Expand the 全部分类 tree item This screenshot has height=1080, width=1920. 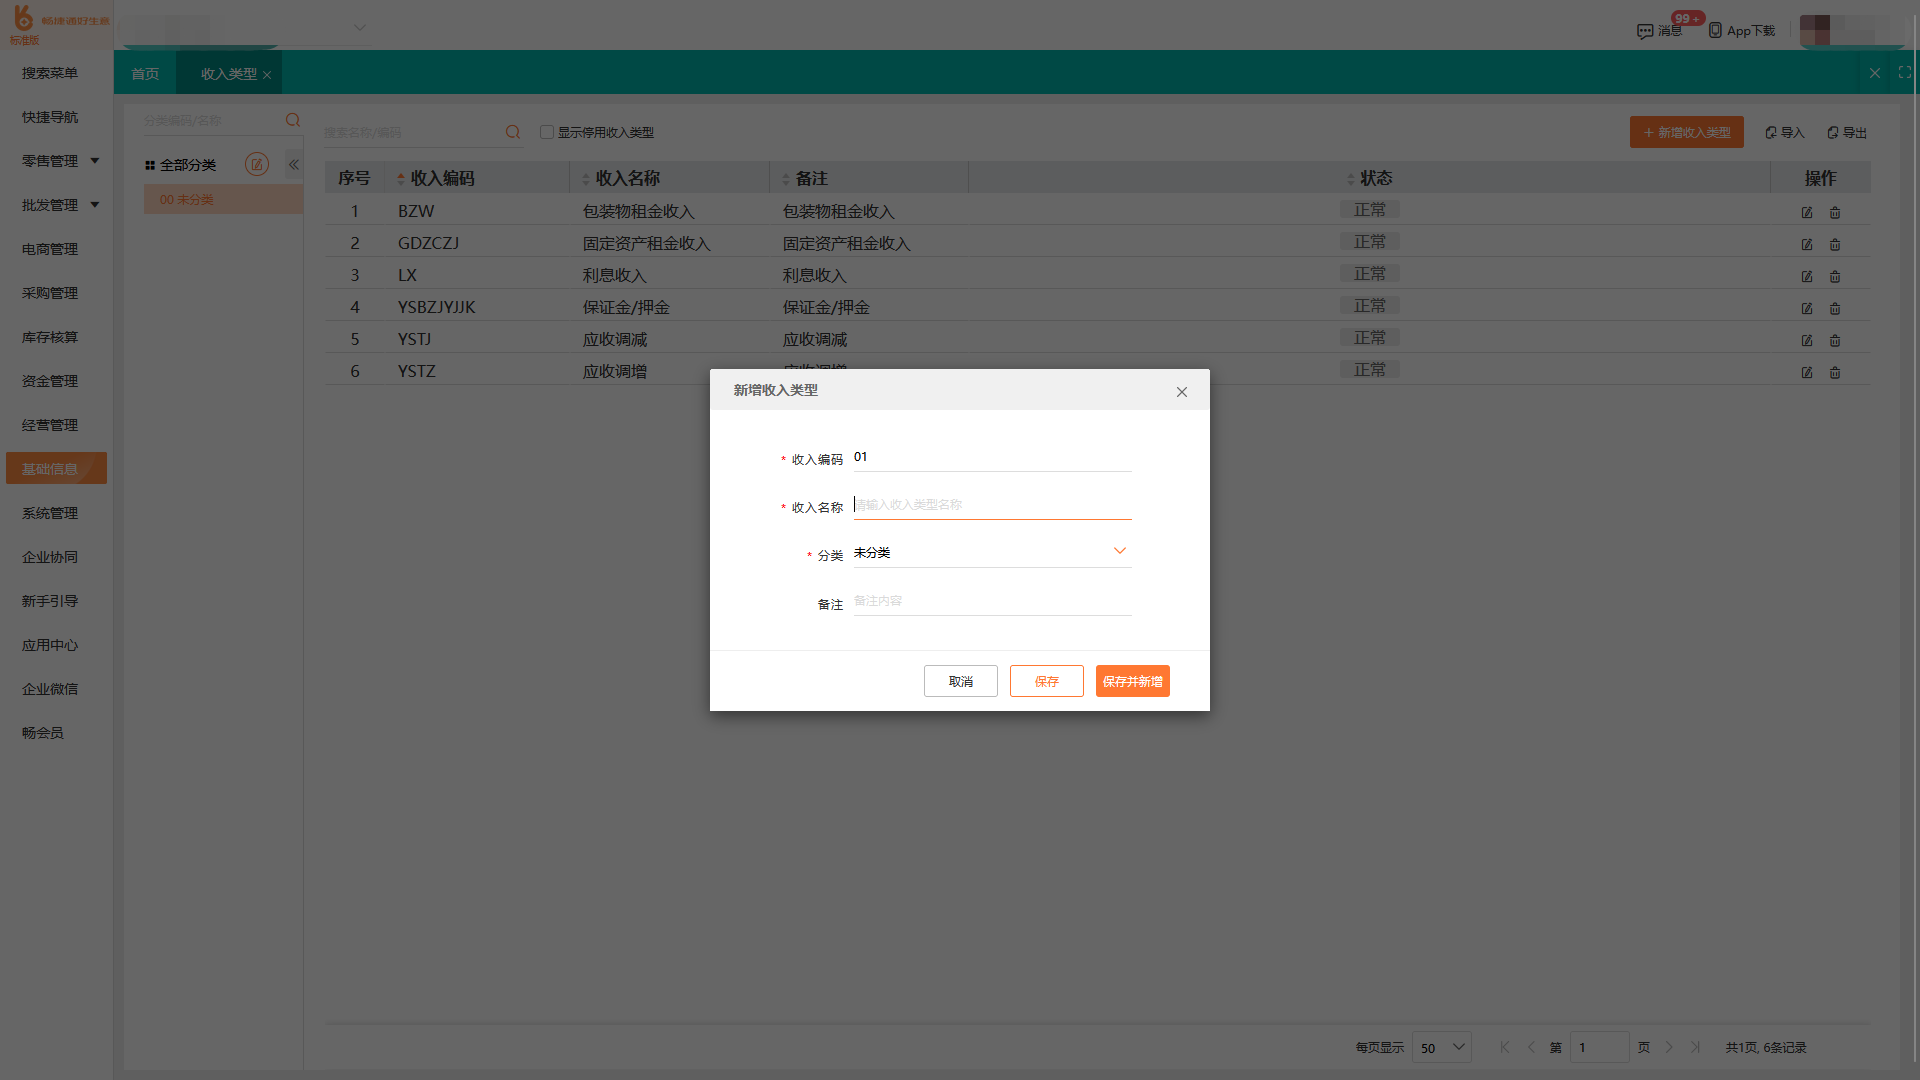point(149,164)
